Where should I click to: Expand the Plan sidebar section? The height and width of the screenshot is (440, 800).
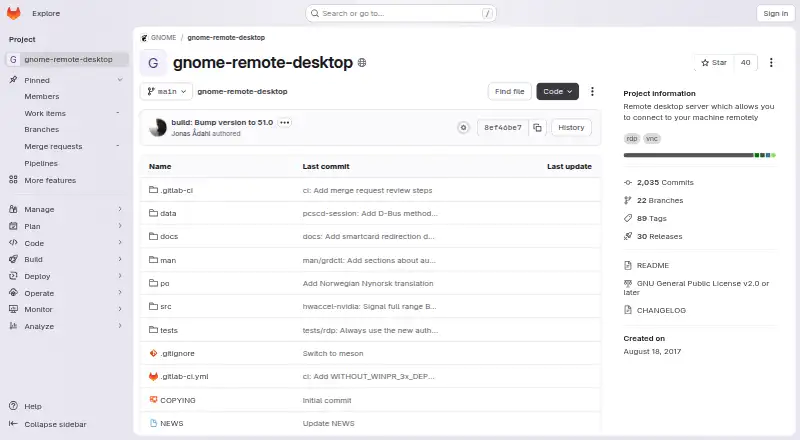66,226
